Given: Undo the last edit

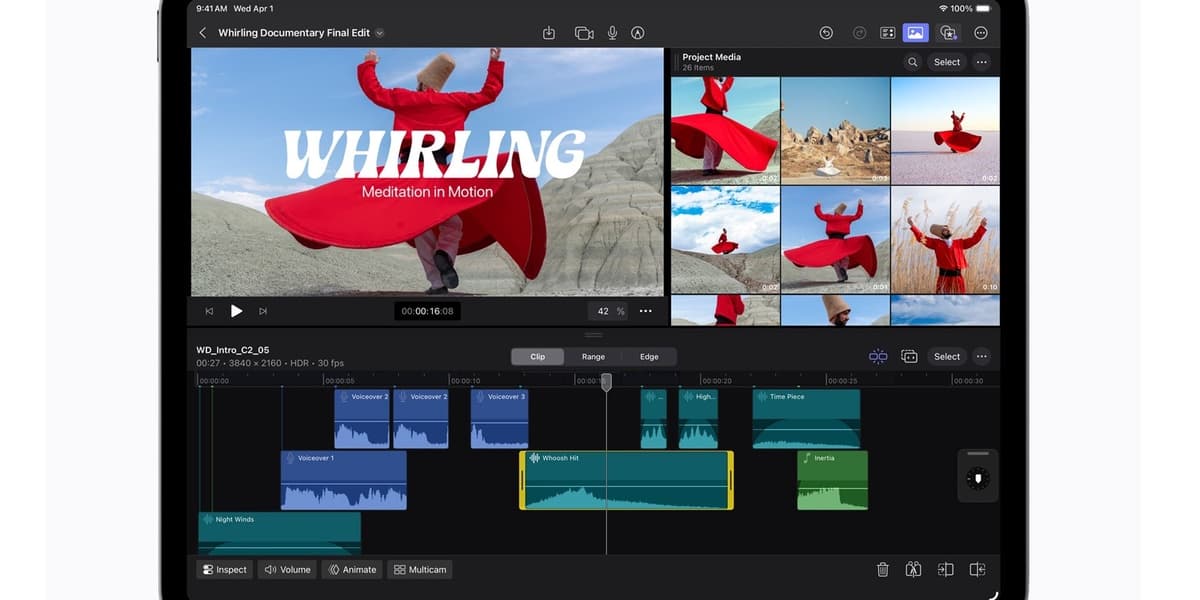Looking at the screenshot, I should pyautogui.click(x=826, y=33).
